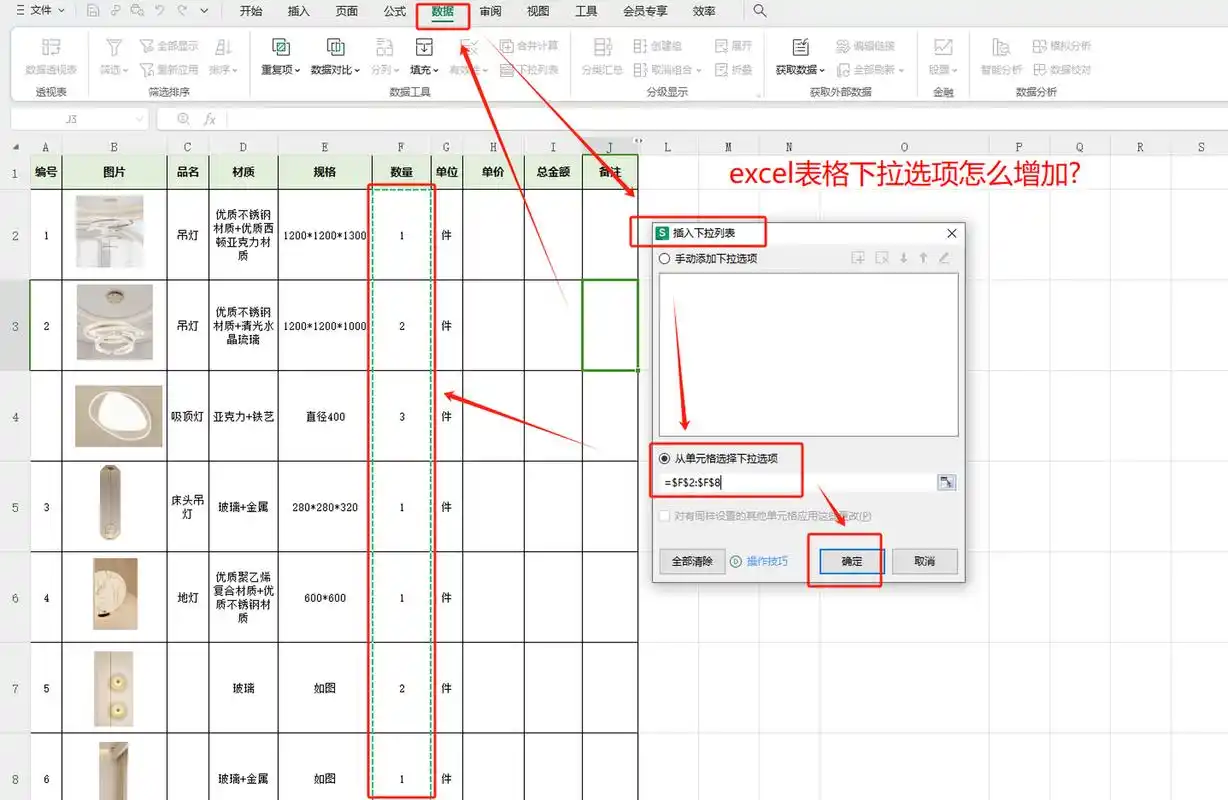Click the 数据对比 data compare icon
This screenshot has height=800, width=1228.
coord(336,48)
